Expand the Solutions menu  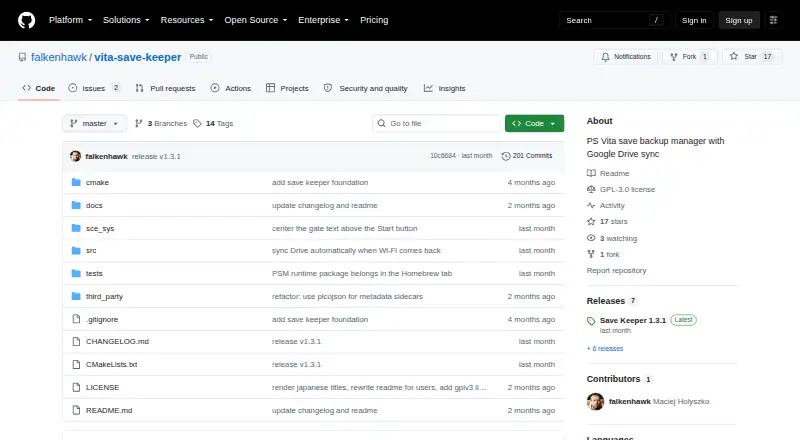[x=126, y=20]
